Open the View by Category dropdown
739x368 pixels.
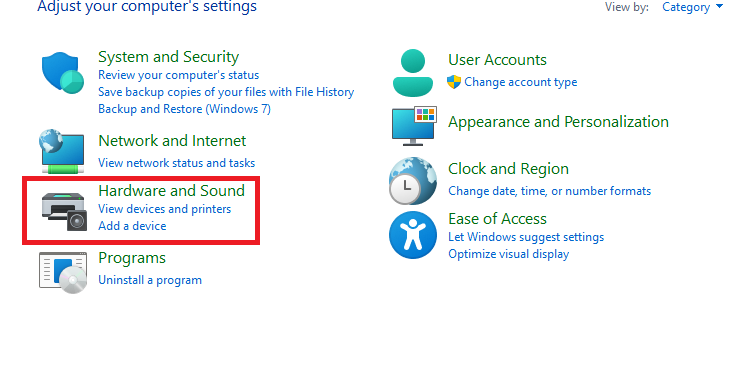click(692, 7)
